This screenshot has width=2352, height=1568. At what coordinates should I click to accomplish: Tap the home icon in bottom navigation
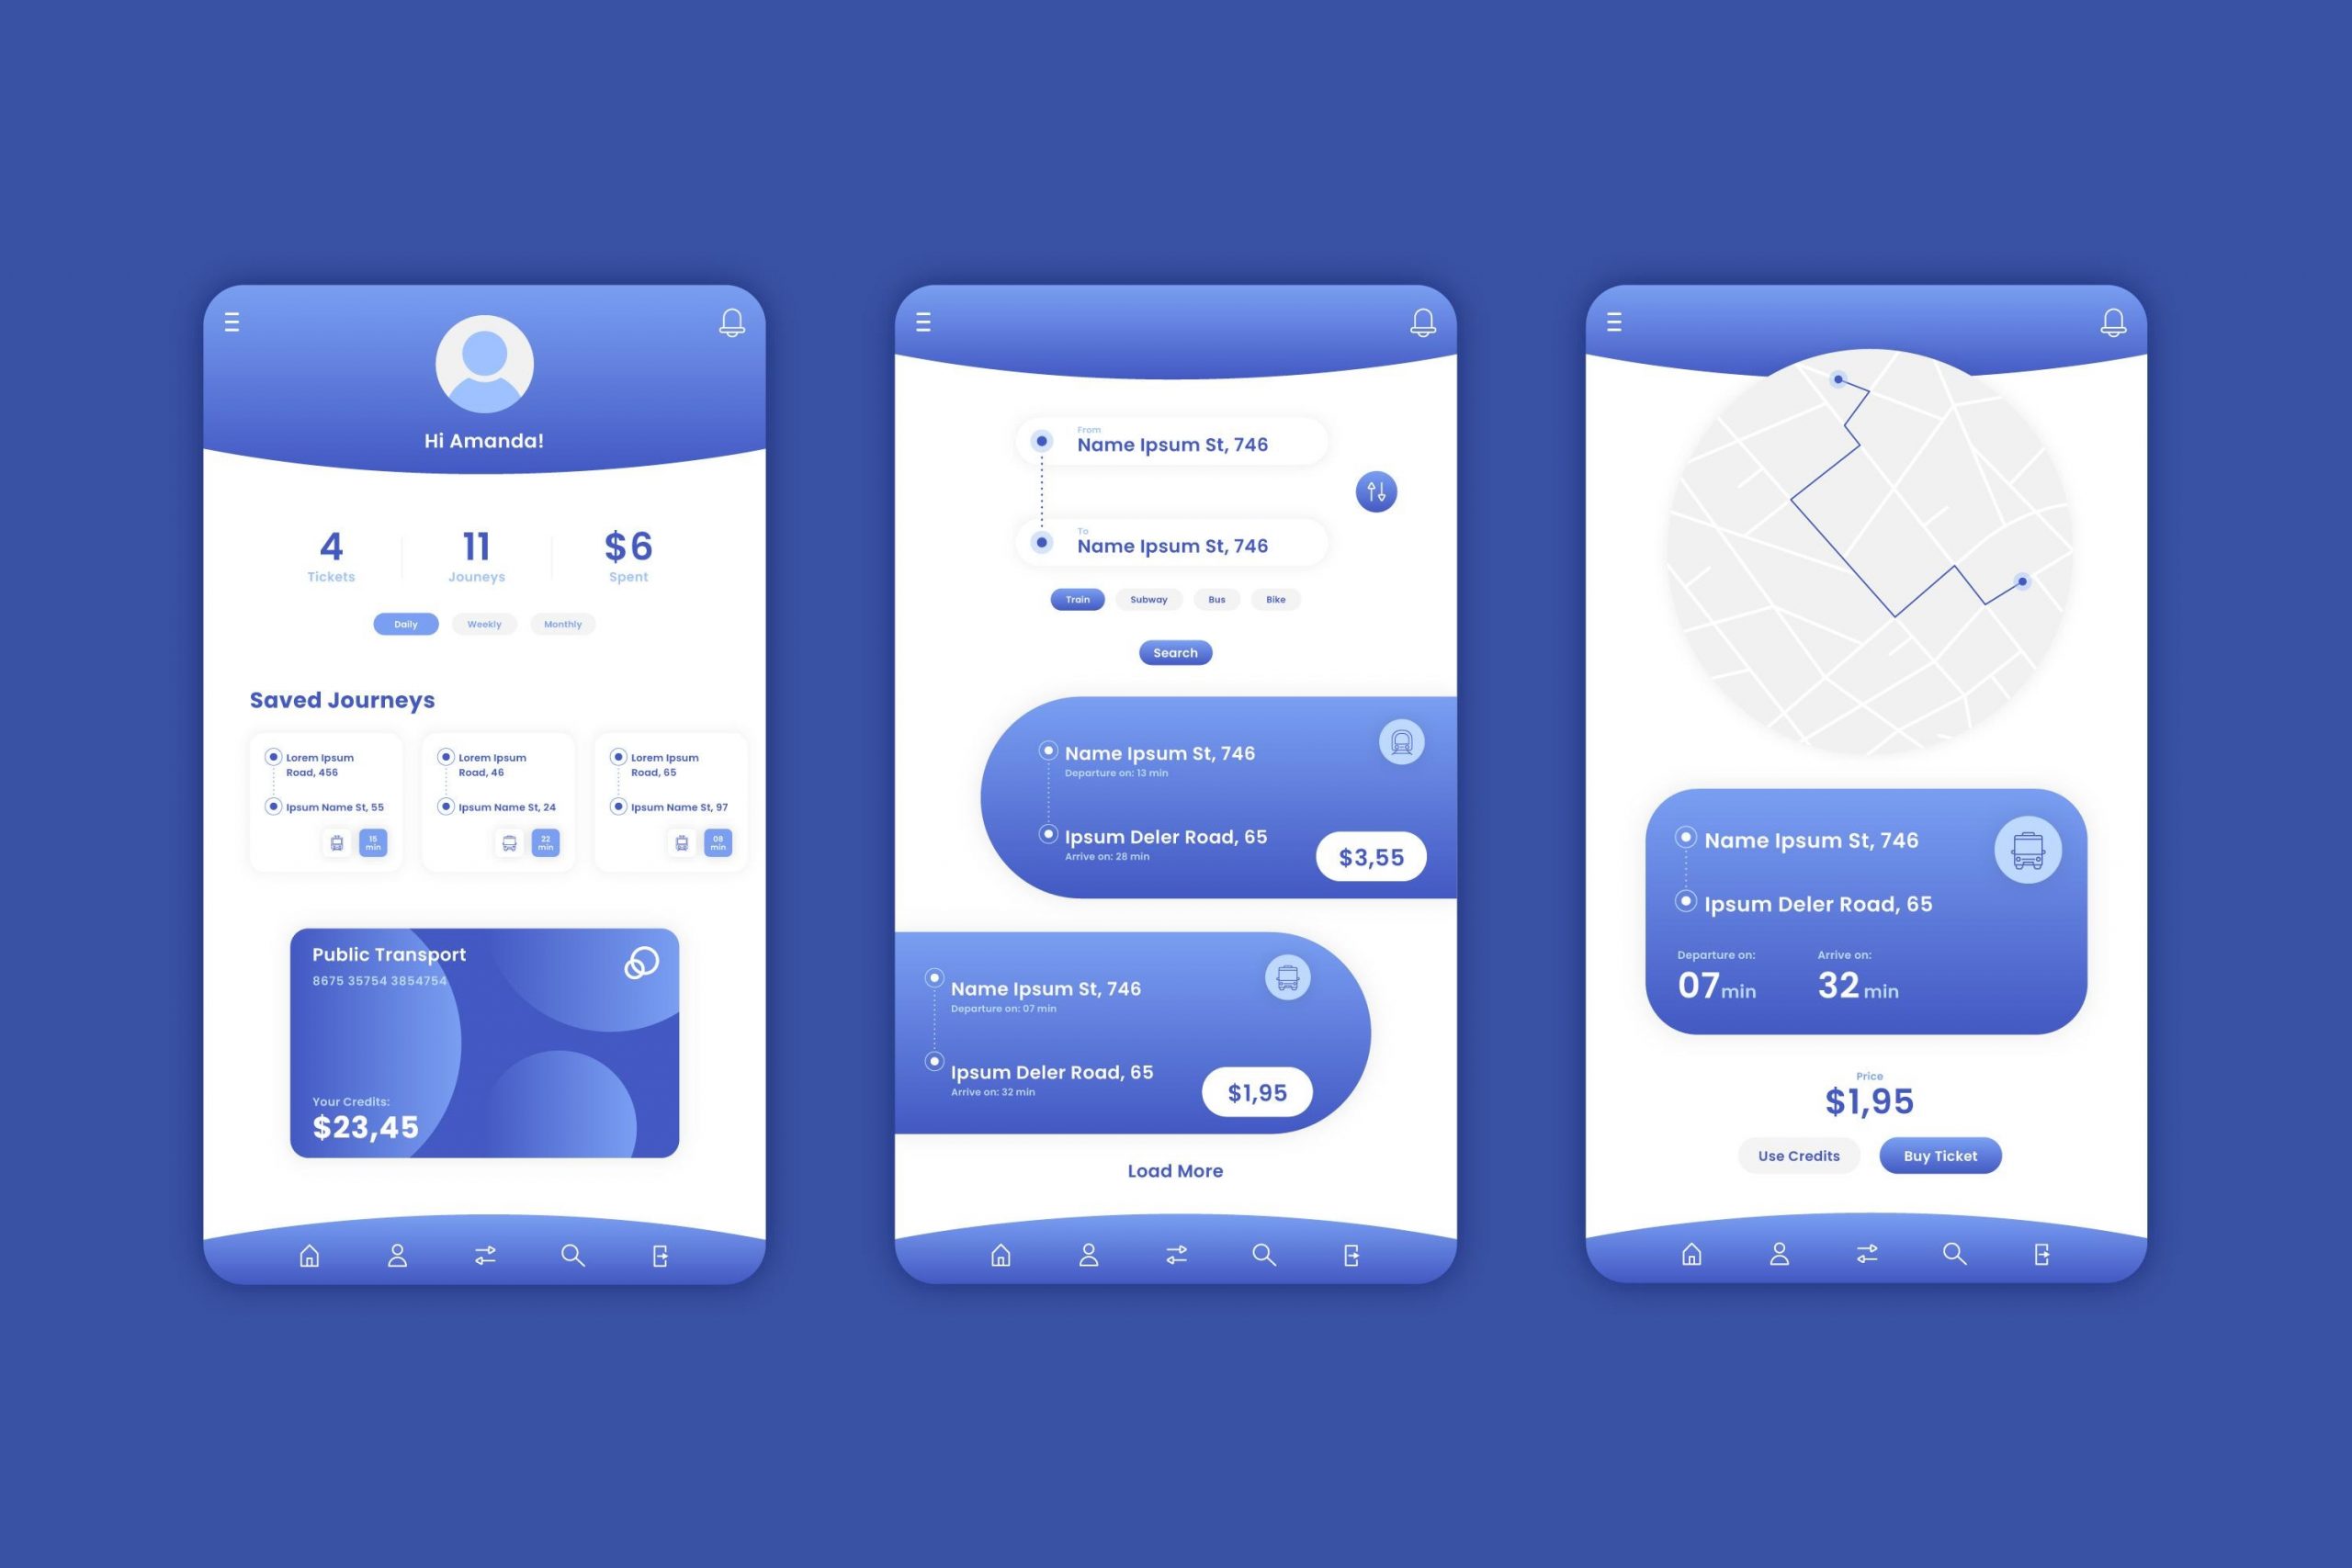[311, 1257]
